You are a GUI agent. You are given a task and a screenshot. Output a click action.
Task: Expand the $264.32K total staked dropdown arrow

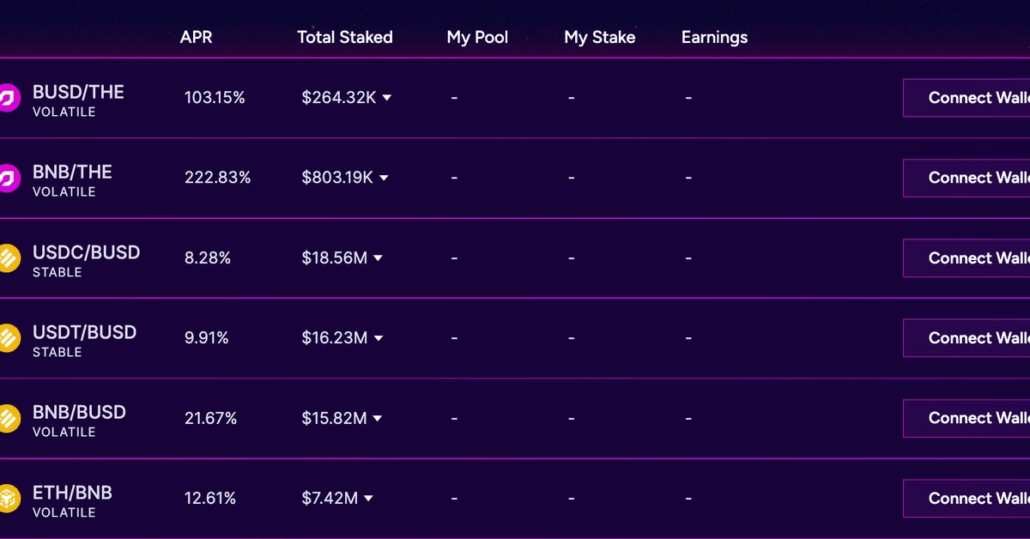[x=387, y=98]
